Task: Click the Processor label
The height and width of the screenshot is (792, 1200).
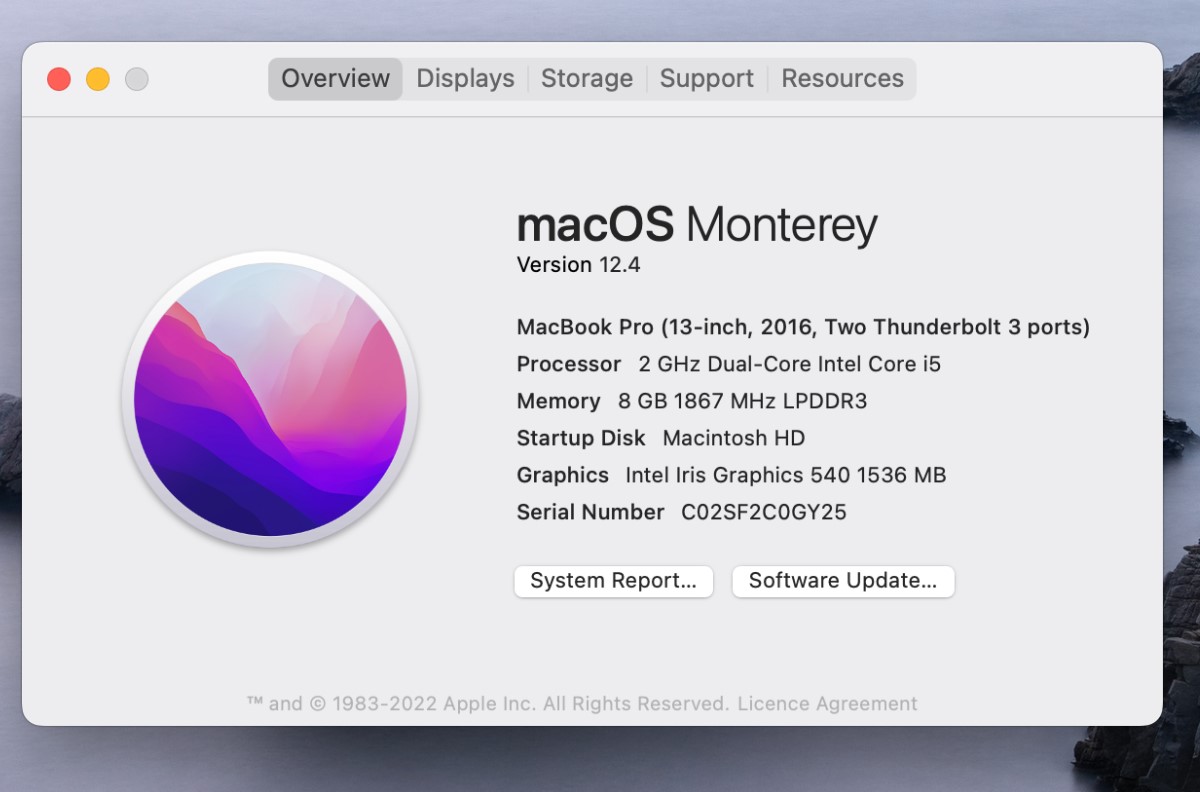Action: [569, 364]
